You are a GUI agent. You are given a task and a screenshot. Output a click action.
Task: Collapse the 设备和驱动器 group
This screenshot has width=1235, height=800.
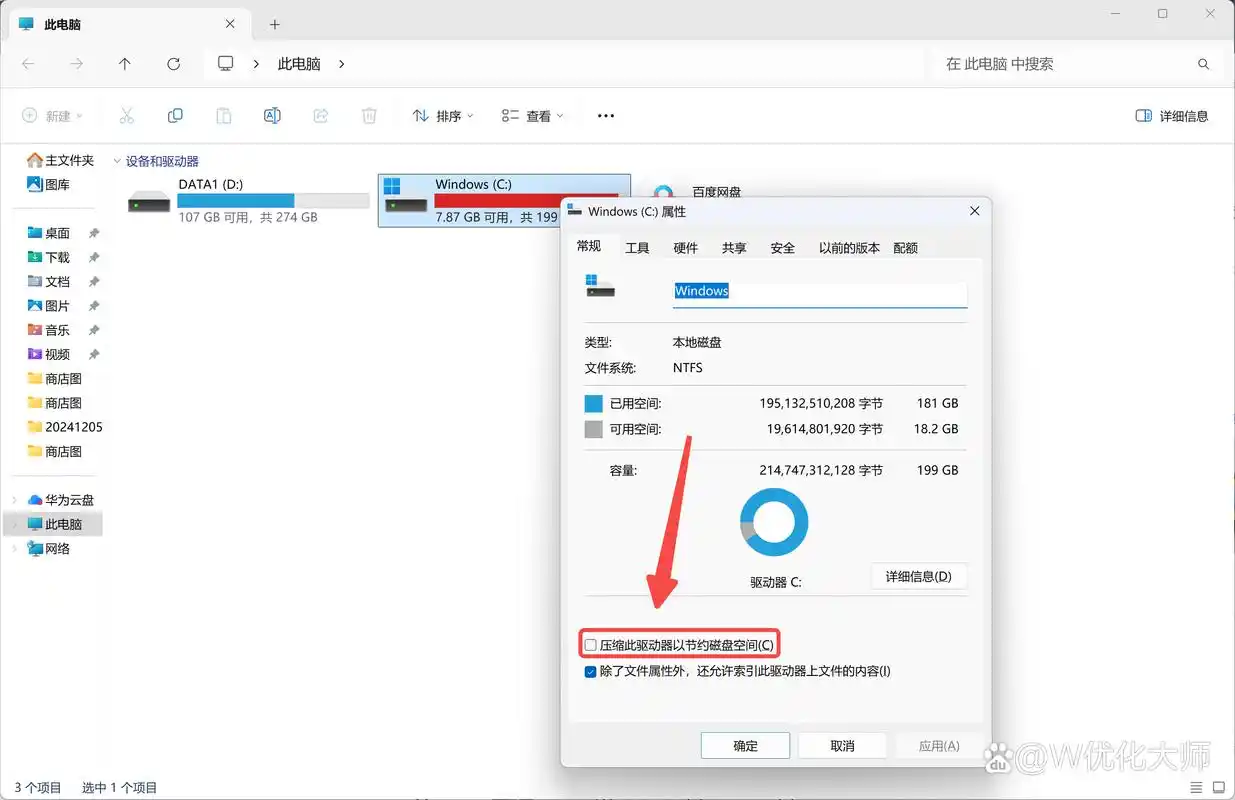(x=117, y=161)
